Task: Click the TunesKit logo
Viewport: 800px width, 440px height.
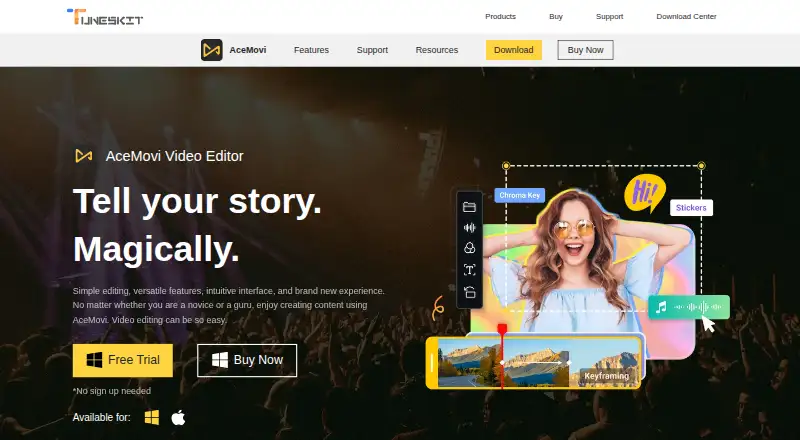Action: 105,17
